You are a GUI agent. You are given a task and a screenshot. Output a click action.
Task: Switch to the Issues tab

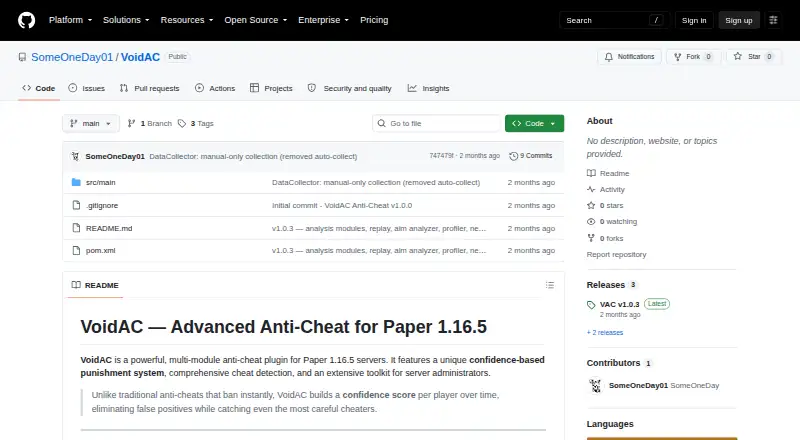pyautogui.click(x=87, y=88)
